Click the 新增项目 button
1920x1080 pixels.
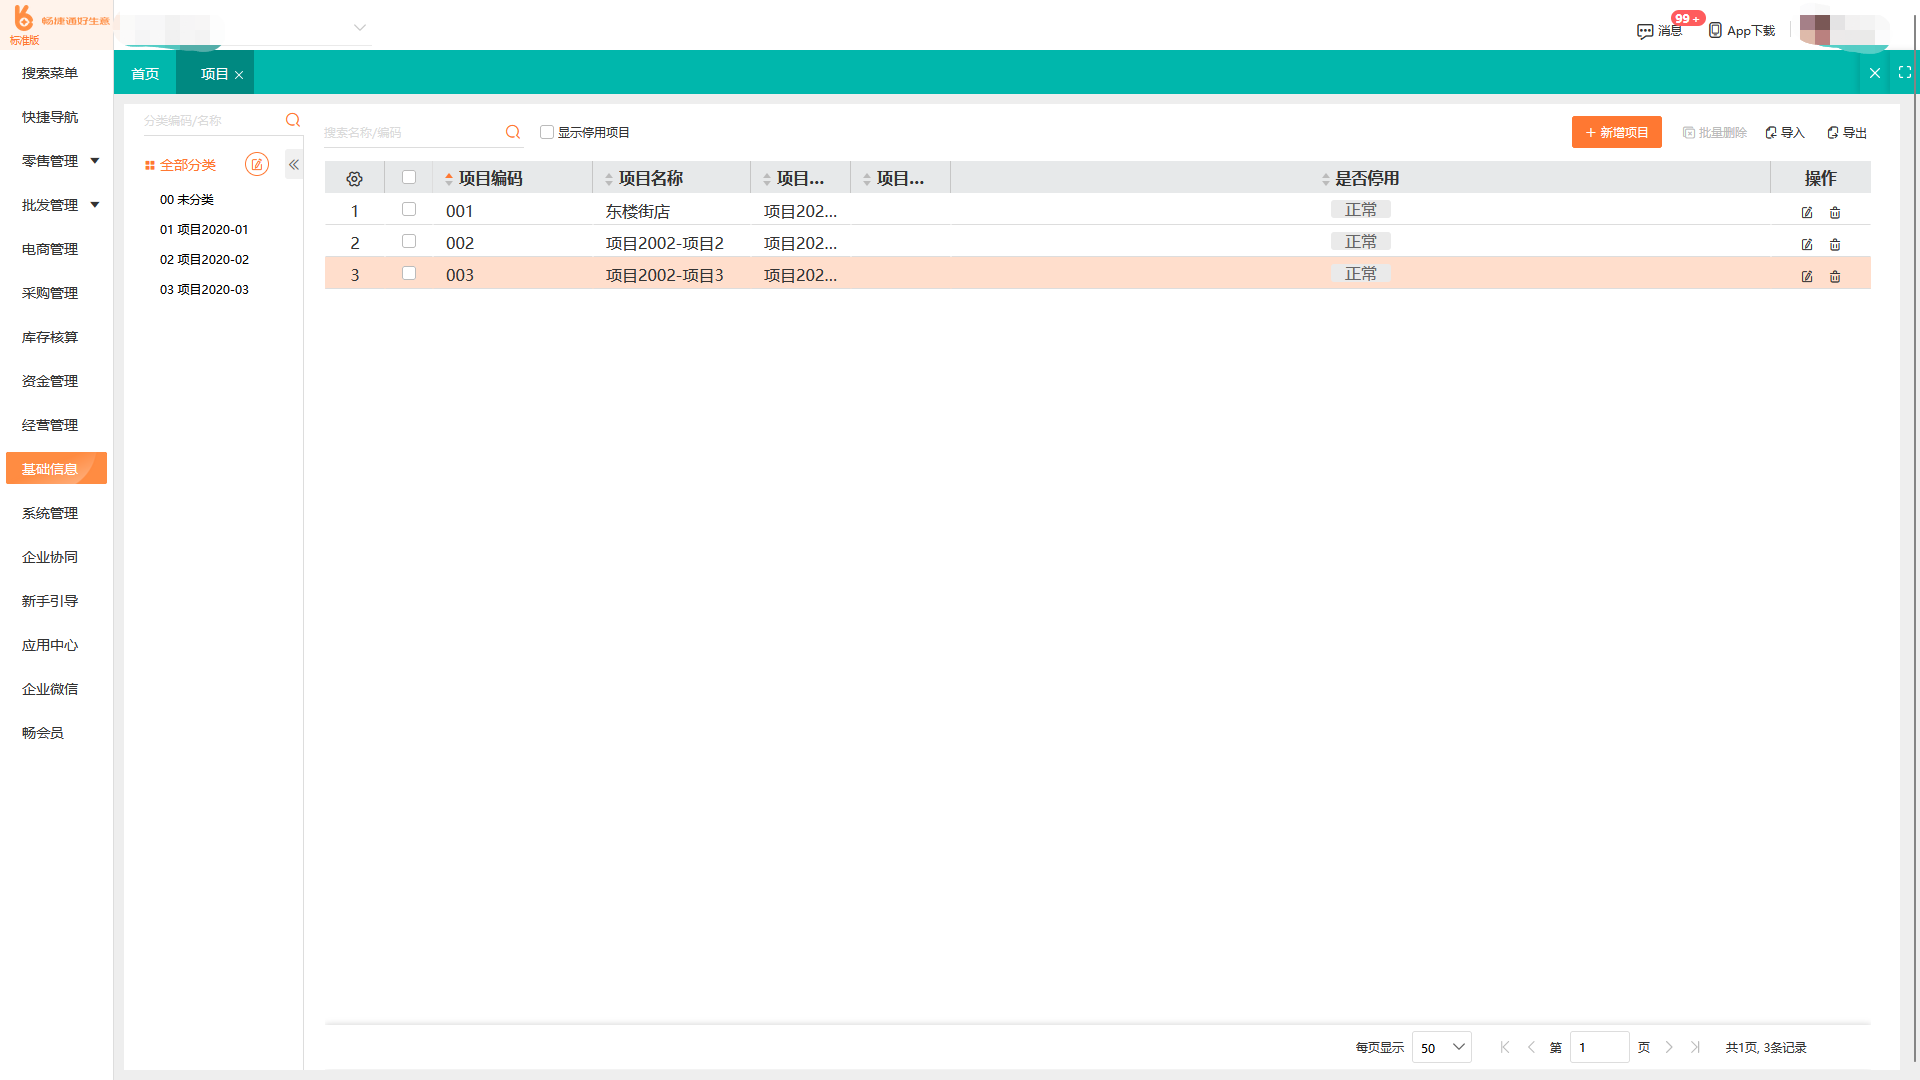click(x=1615, y=131)
